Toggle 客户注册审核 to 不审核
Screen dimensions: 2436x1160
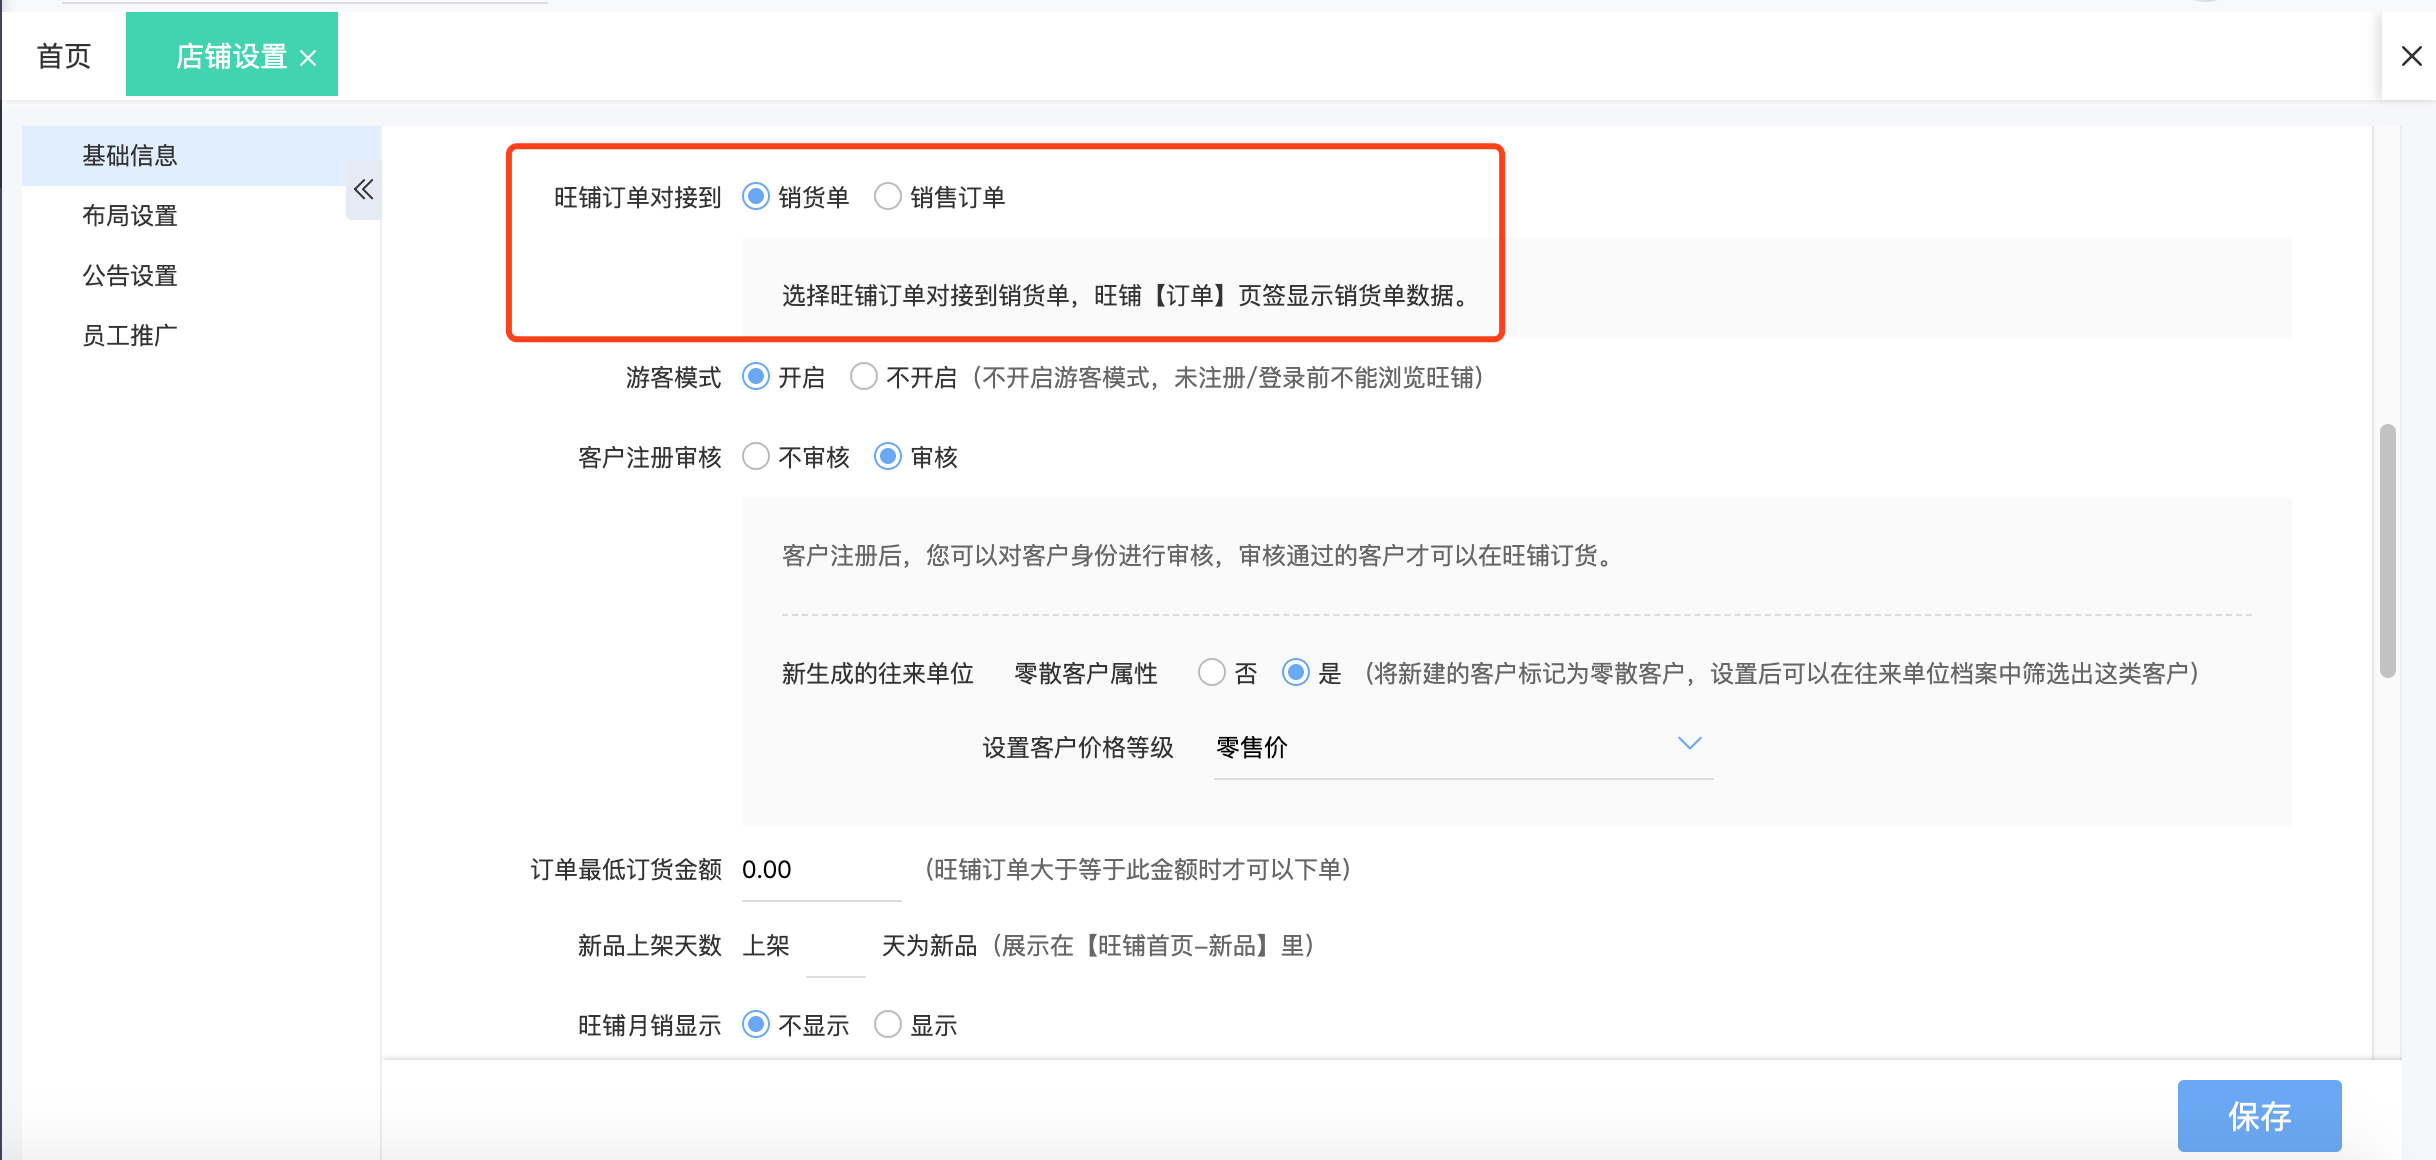coord(755,457)
